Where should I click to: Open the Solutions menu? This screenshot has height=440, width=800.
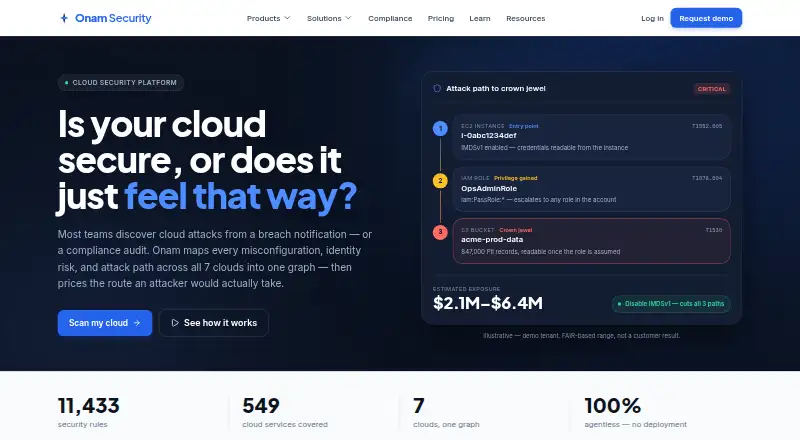click(x=329, y=18)
